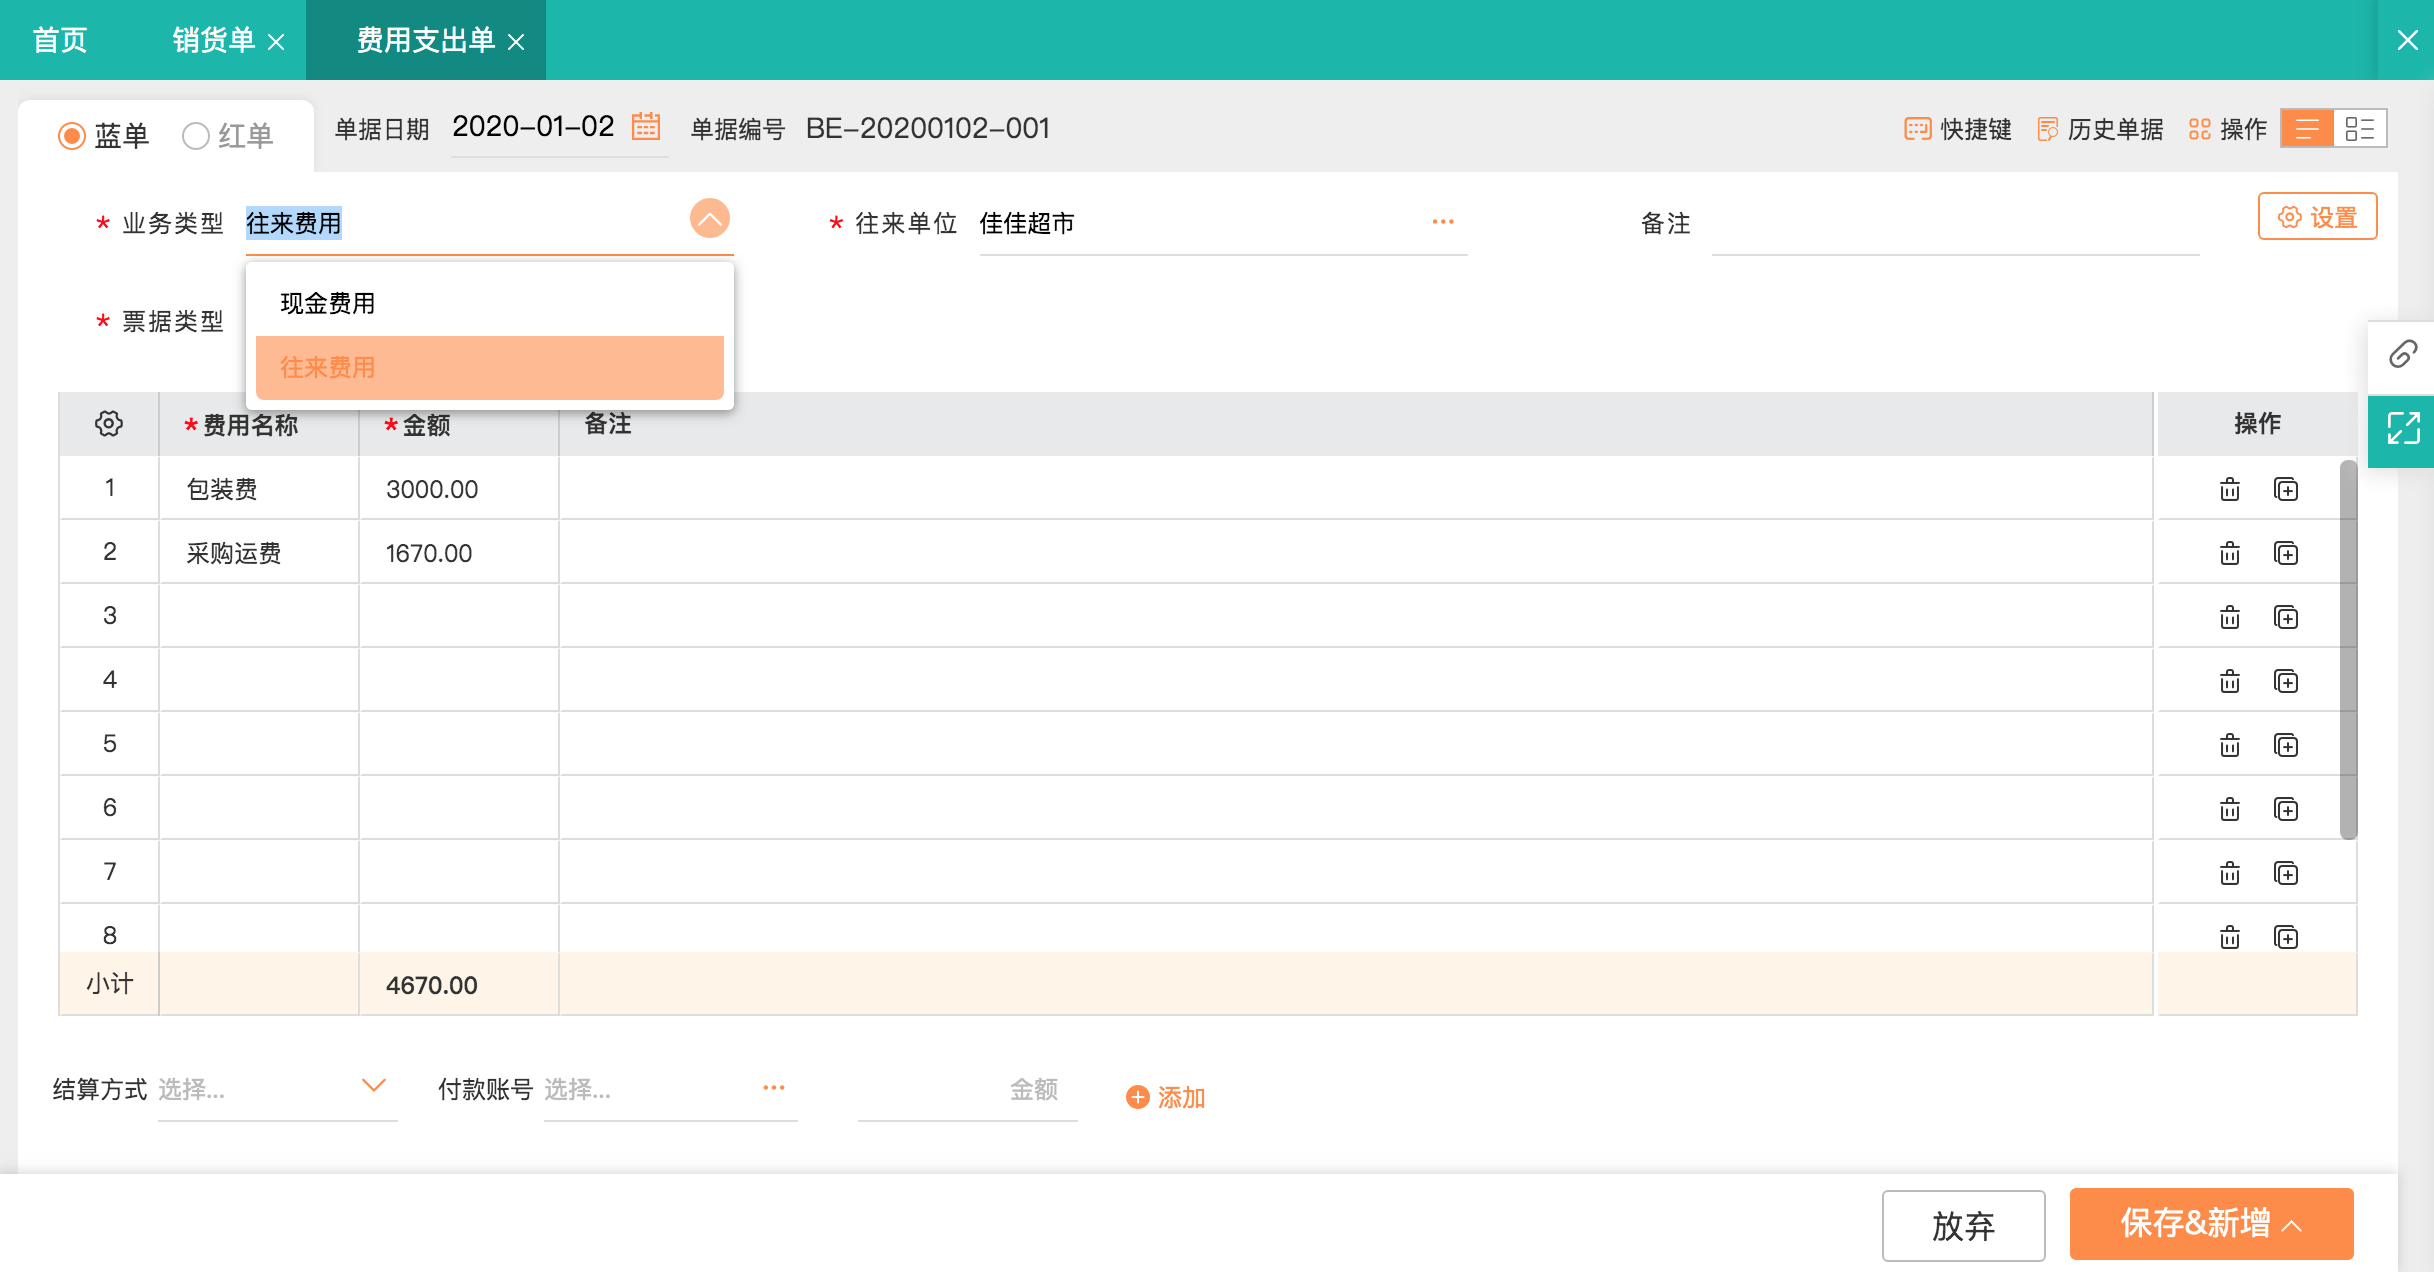Click 往来单位 counterpart unit input field
Viewport: 2434px width, 1272px height.
(1207, 224)
